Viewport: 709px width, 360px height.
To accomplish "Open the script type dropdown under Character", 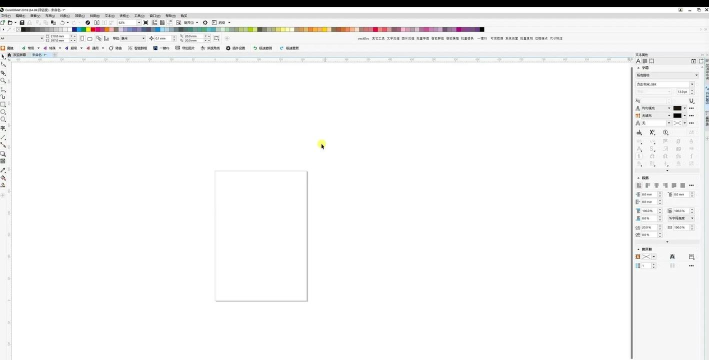I will 696,75.
